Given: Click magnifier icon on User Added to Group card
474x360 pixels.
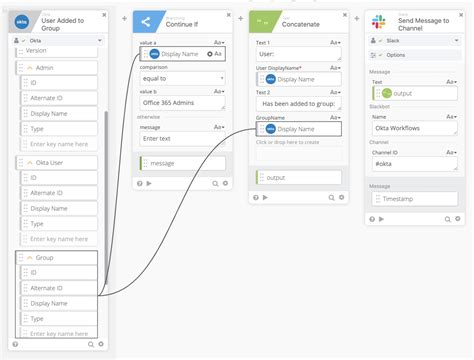Looking at the screenshot, I should click(91, 344).
